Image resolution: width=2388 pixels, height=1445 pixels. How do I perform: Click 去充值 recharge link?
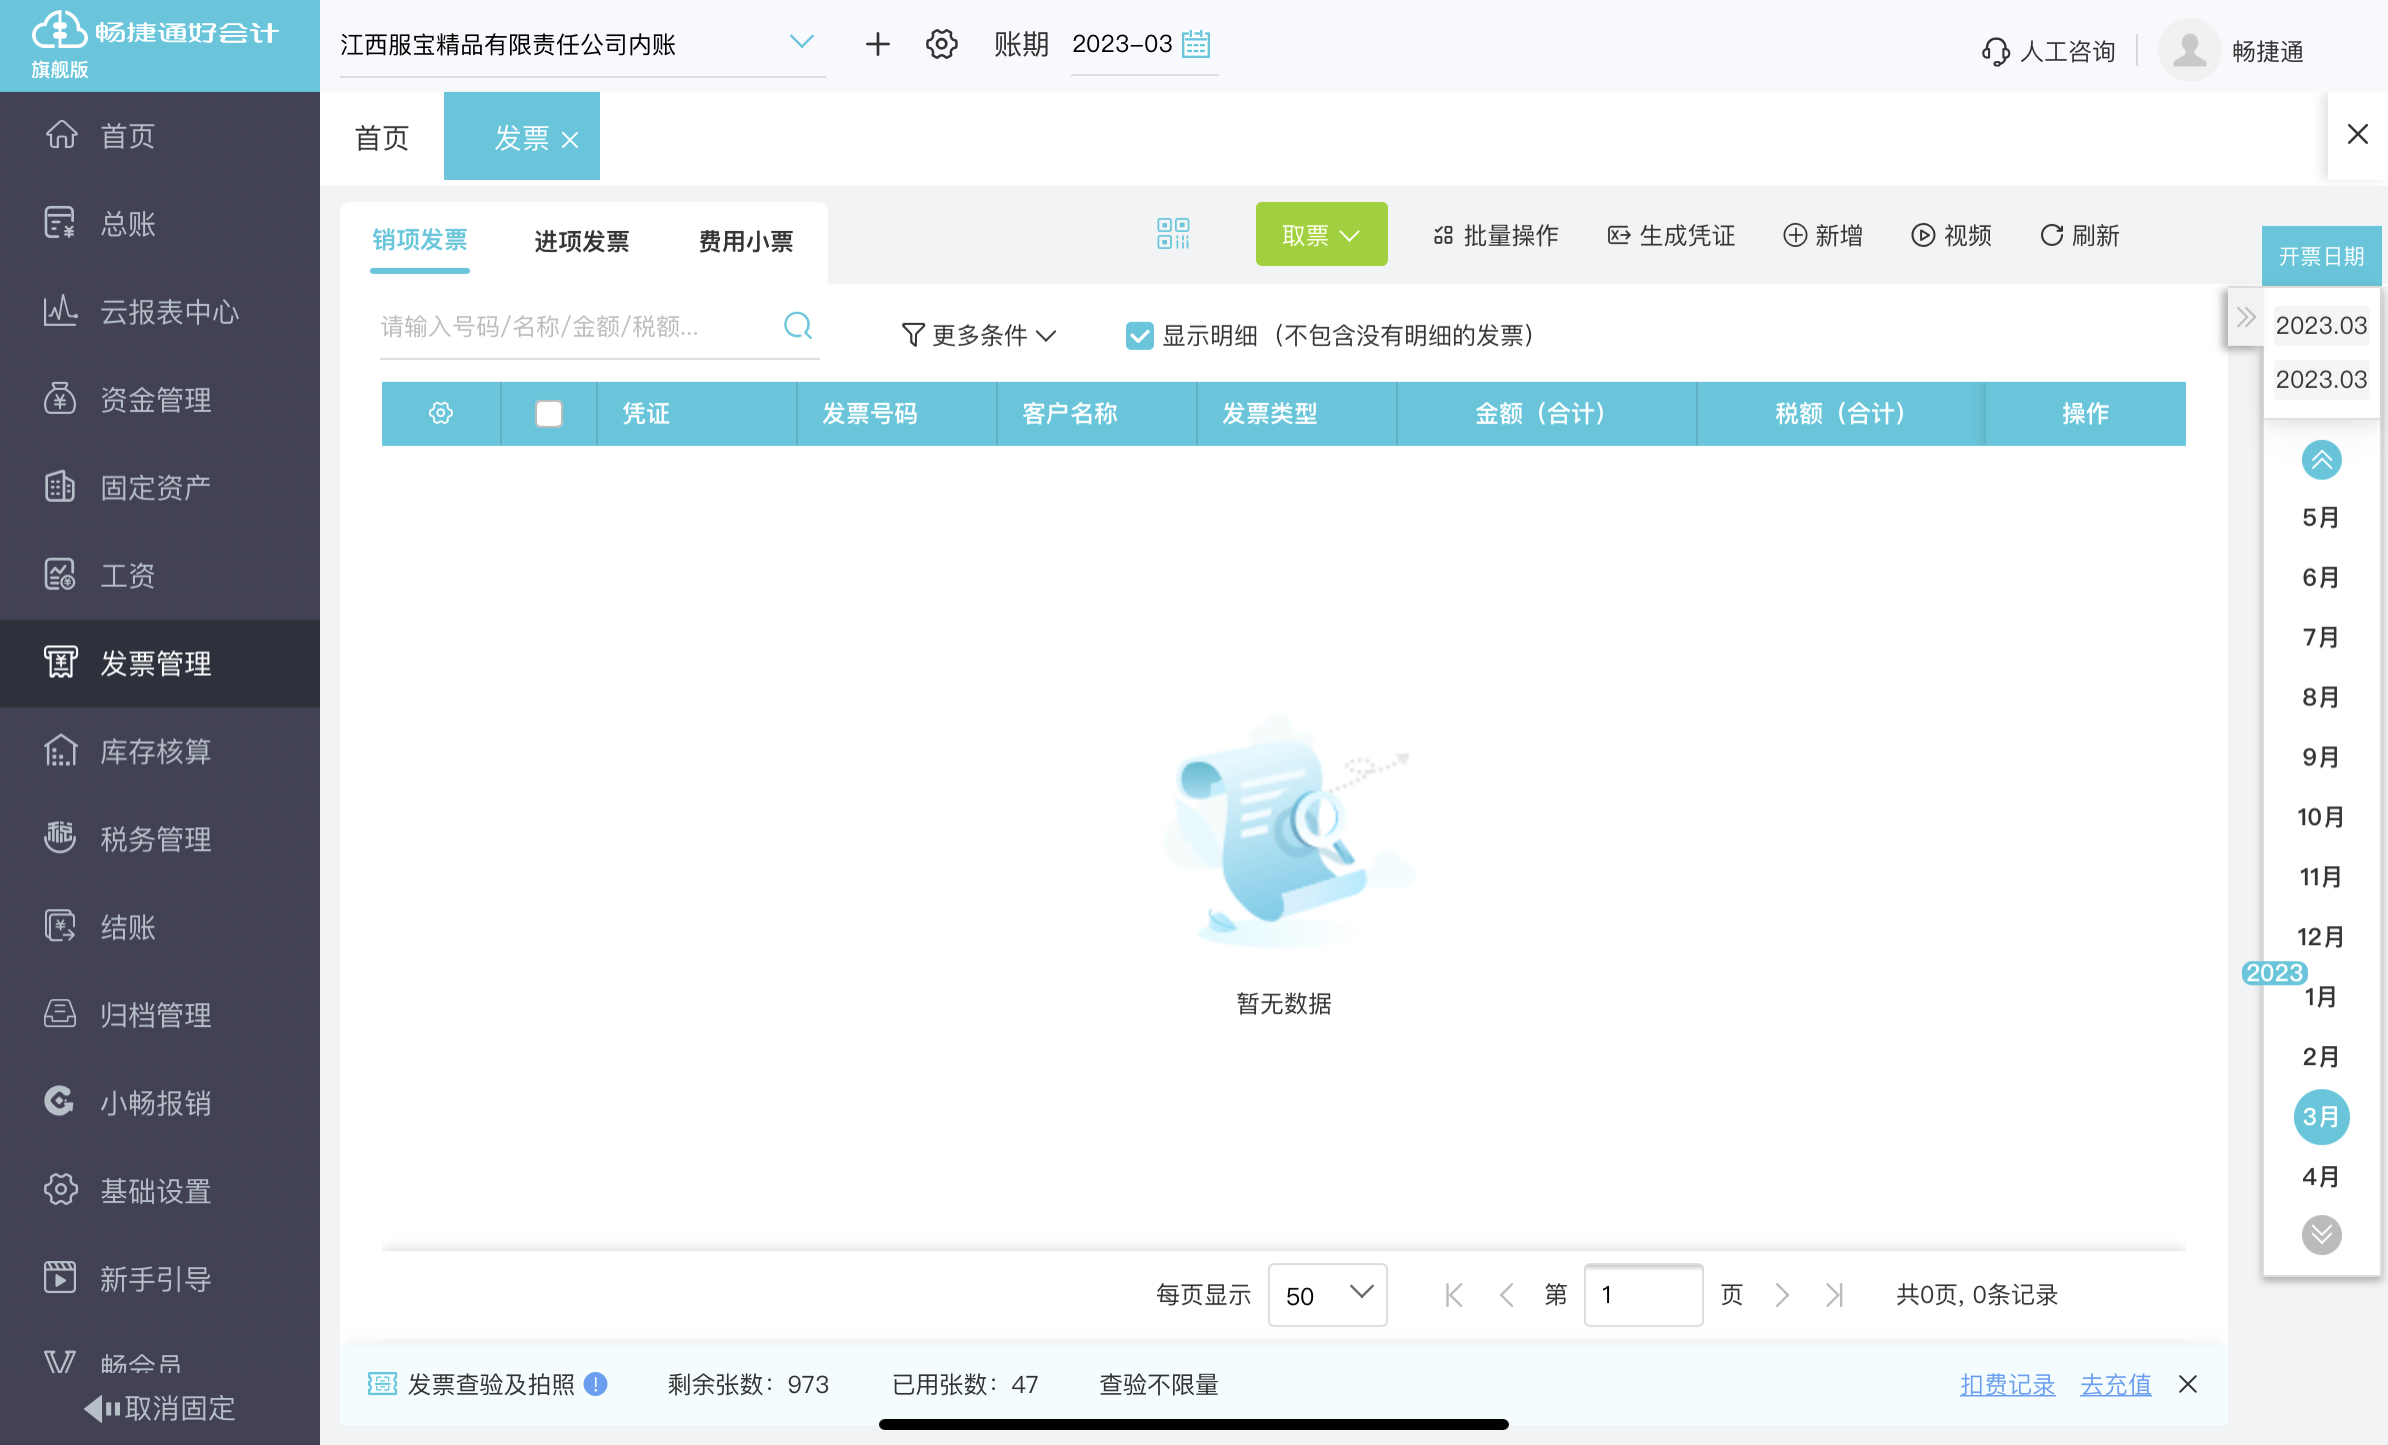[2115, 1382]
